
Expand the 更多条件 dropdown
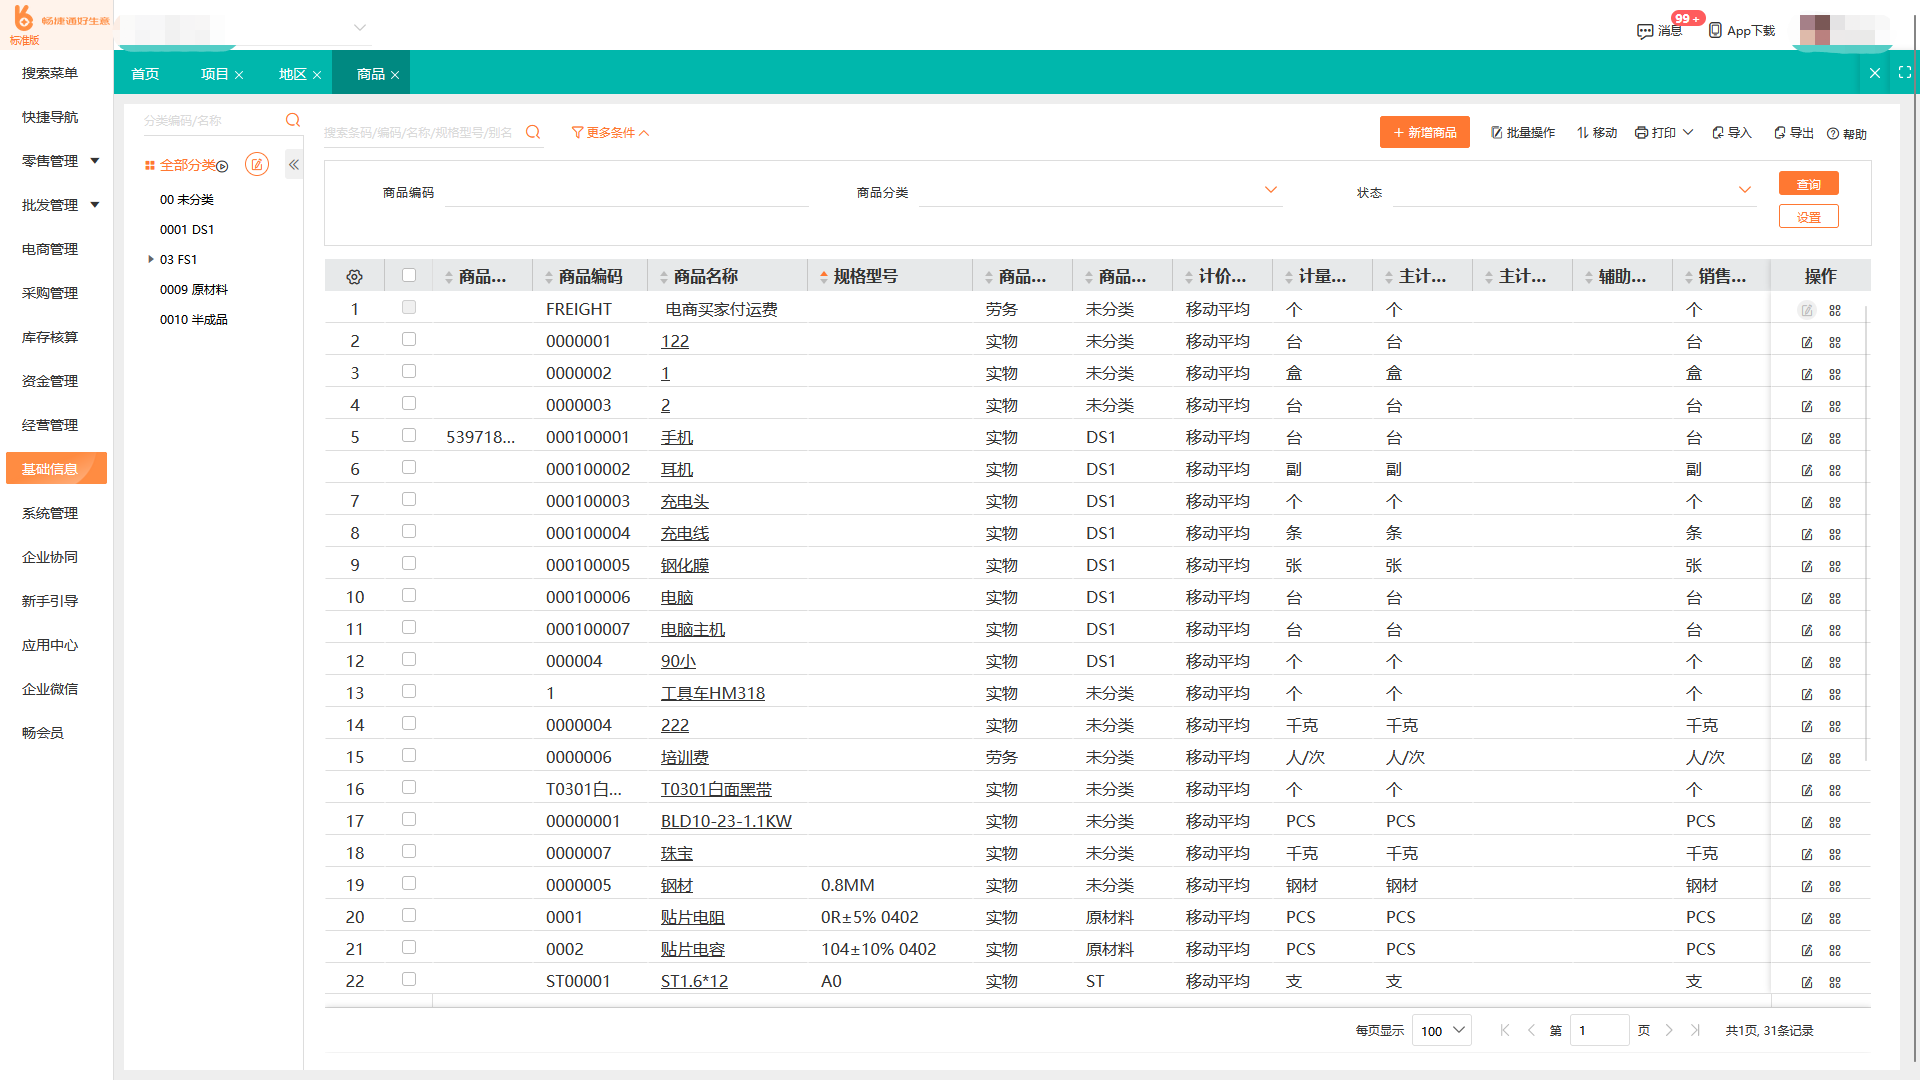pyautogui.click(x=612, y=132)
